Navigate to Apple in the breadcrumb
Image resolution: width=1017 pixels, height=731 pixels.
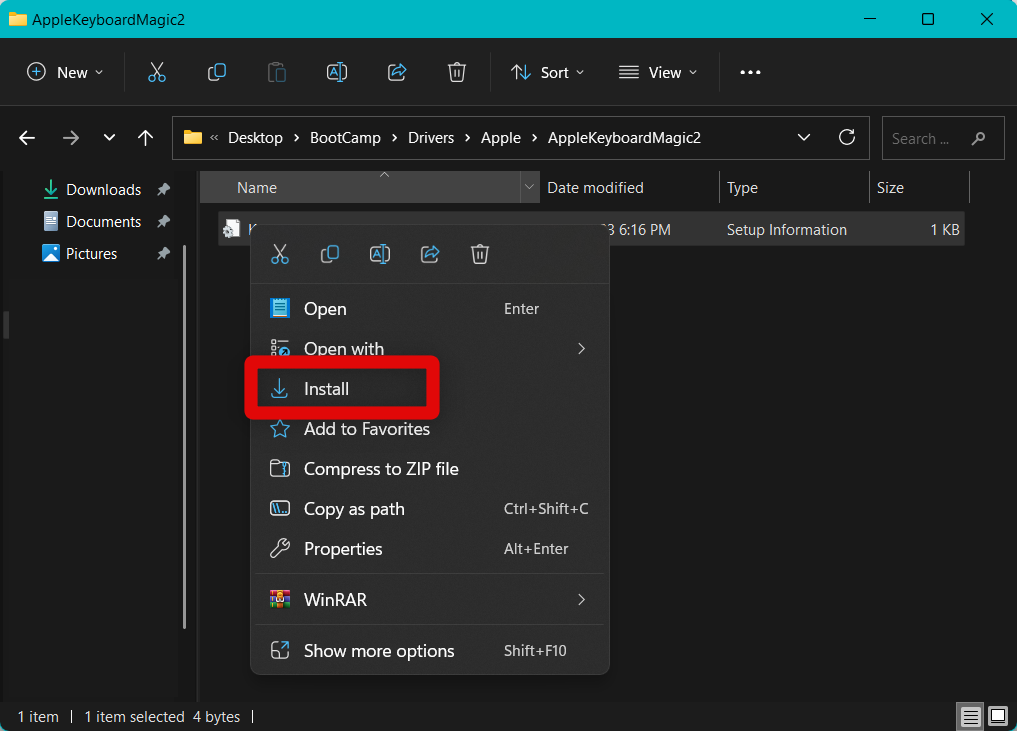click(x=501, y=138)
